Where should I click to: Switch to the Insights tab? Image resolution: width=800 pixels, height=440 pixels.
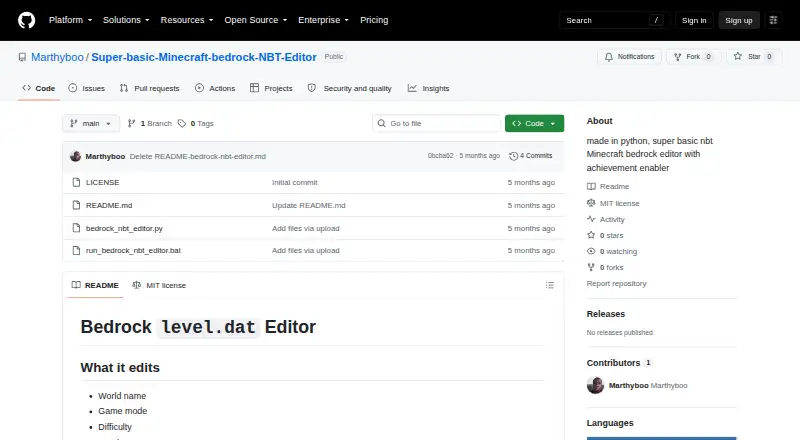[x=429, y=88]
